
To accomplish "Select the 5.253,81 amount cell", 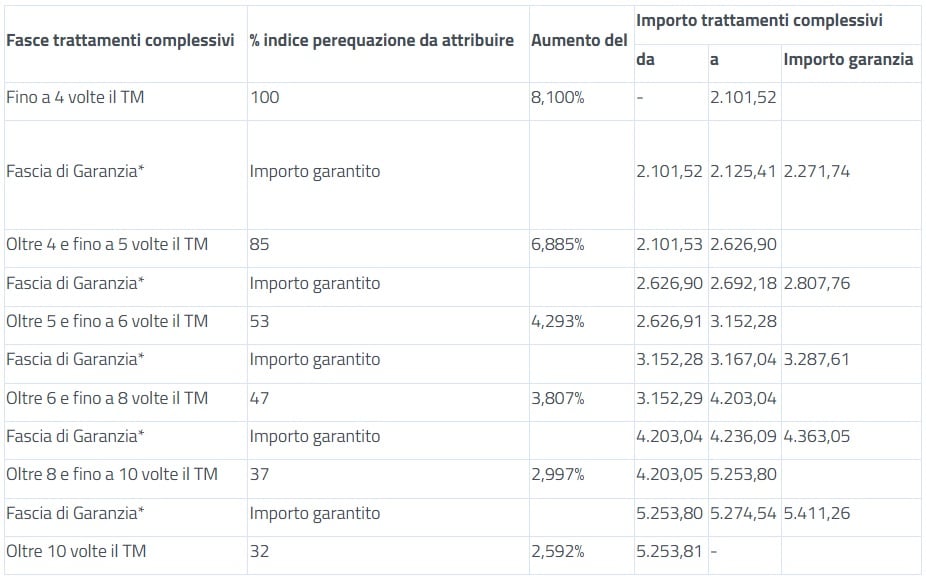I will click(669, 551).
